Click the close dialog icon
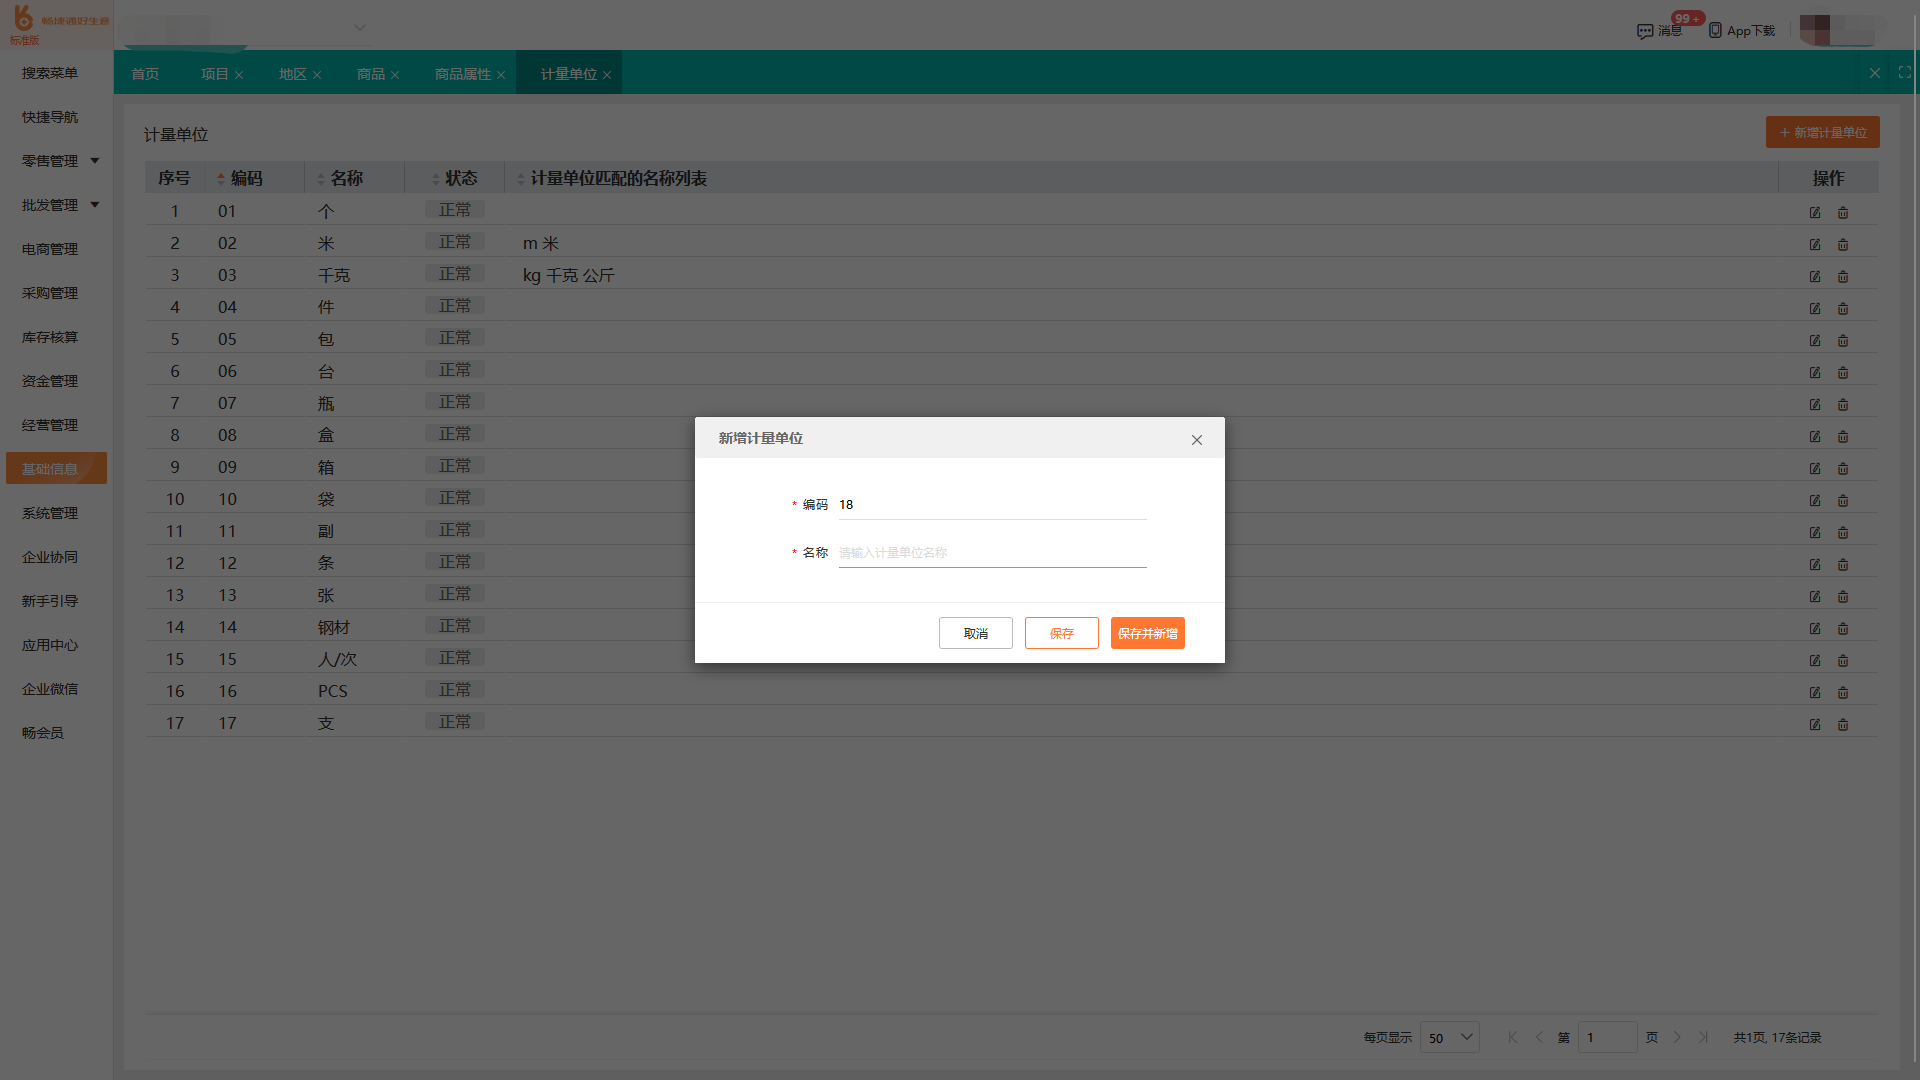Viewport: 1920px width, 1080px height. point(1197,439)
